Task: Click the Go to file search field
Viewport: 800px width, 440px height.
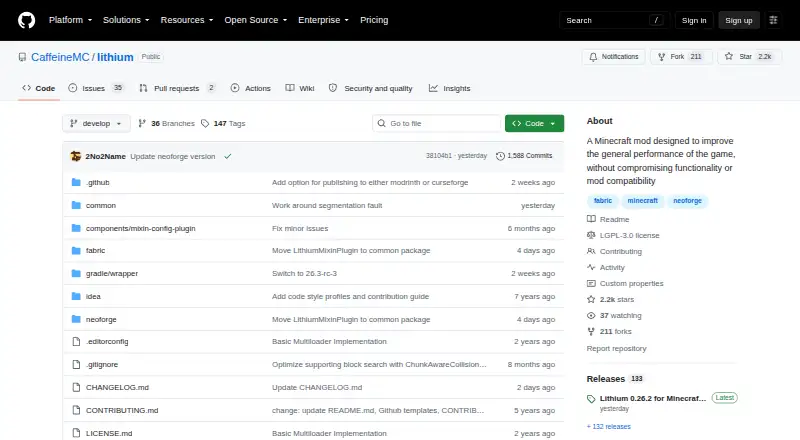Action: point(437,124)
